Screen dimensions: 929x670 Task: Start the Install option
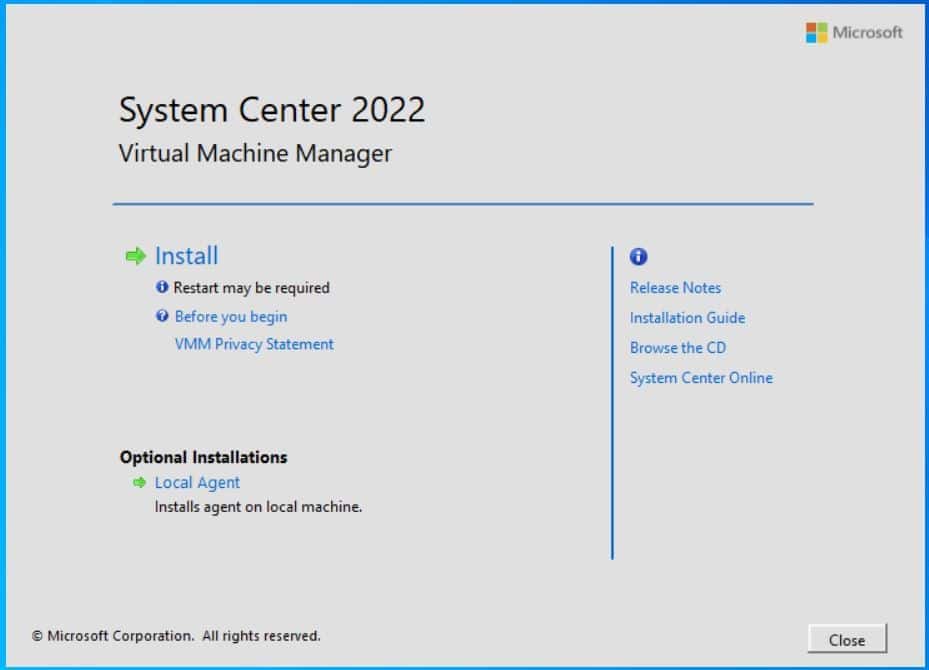click(186, 256)
